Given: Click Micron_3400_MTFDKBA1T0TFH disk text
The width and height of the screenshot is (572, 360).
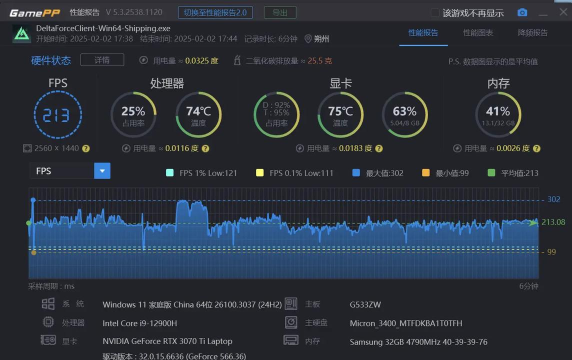Looking at the screenshot, I should point(406,323).
